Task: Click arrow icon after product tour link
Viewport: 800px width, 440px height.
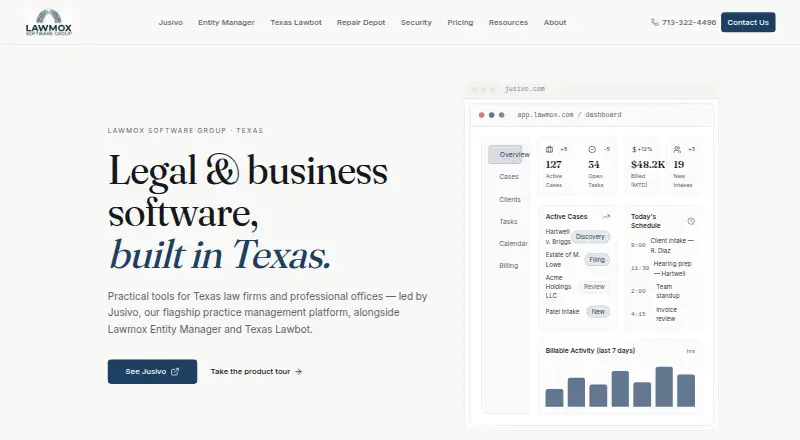Action: point(298,372)
